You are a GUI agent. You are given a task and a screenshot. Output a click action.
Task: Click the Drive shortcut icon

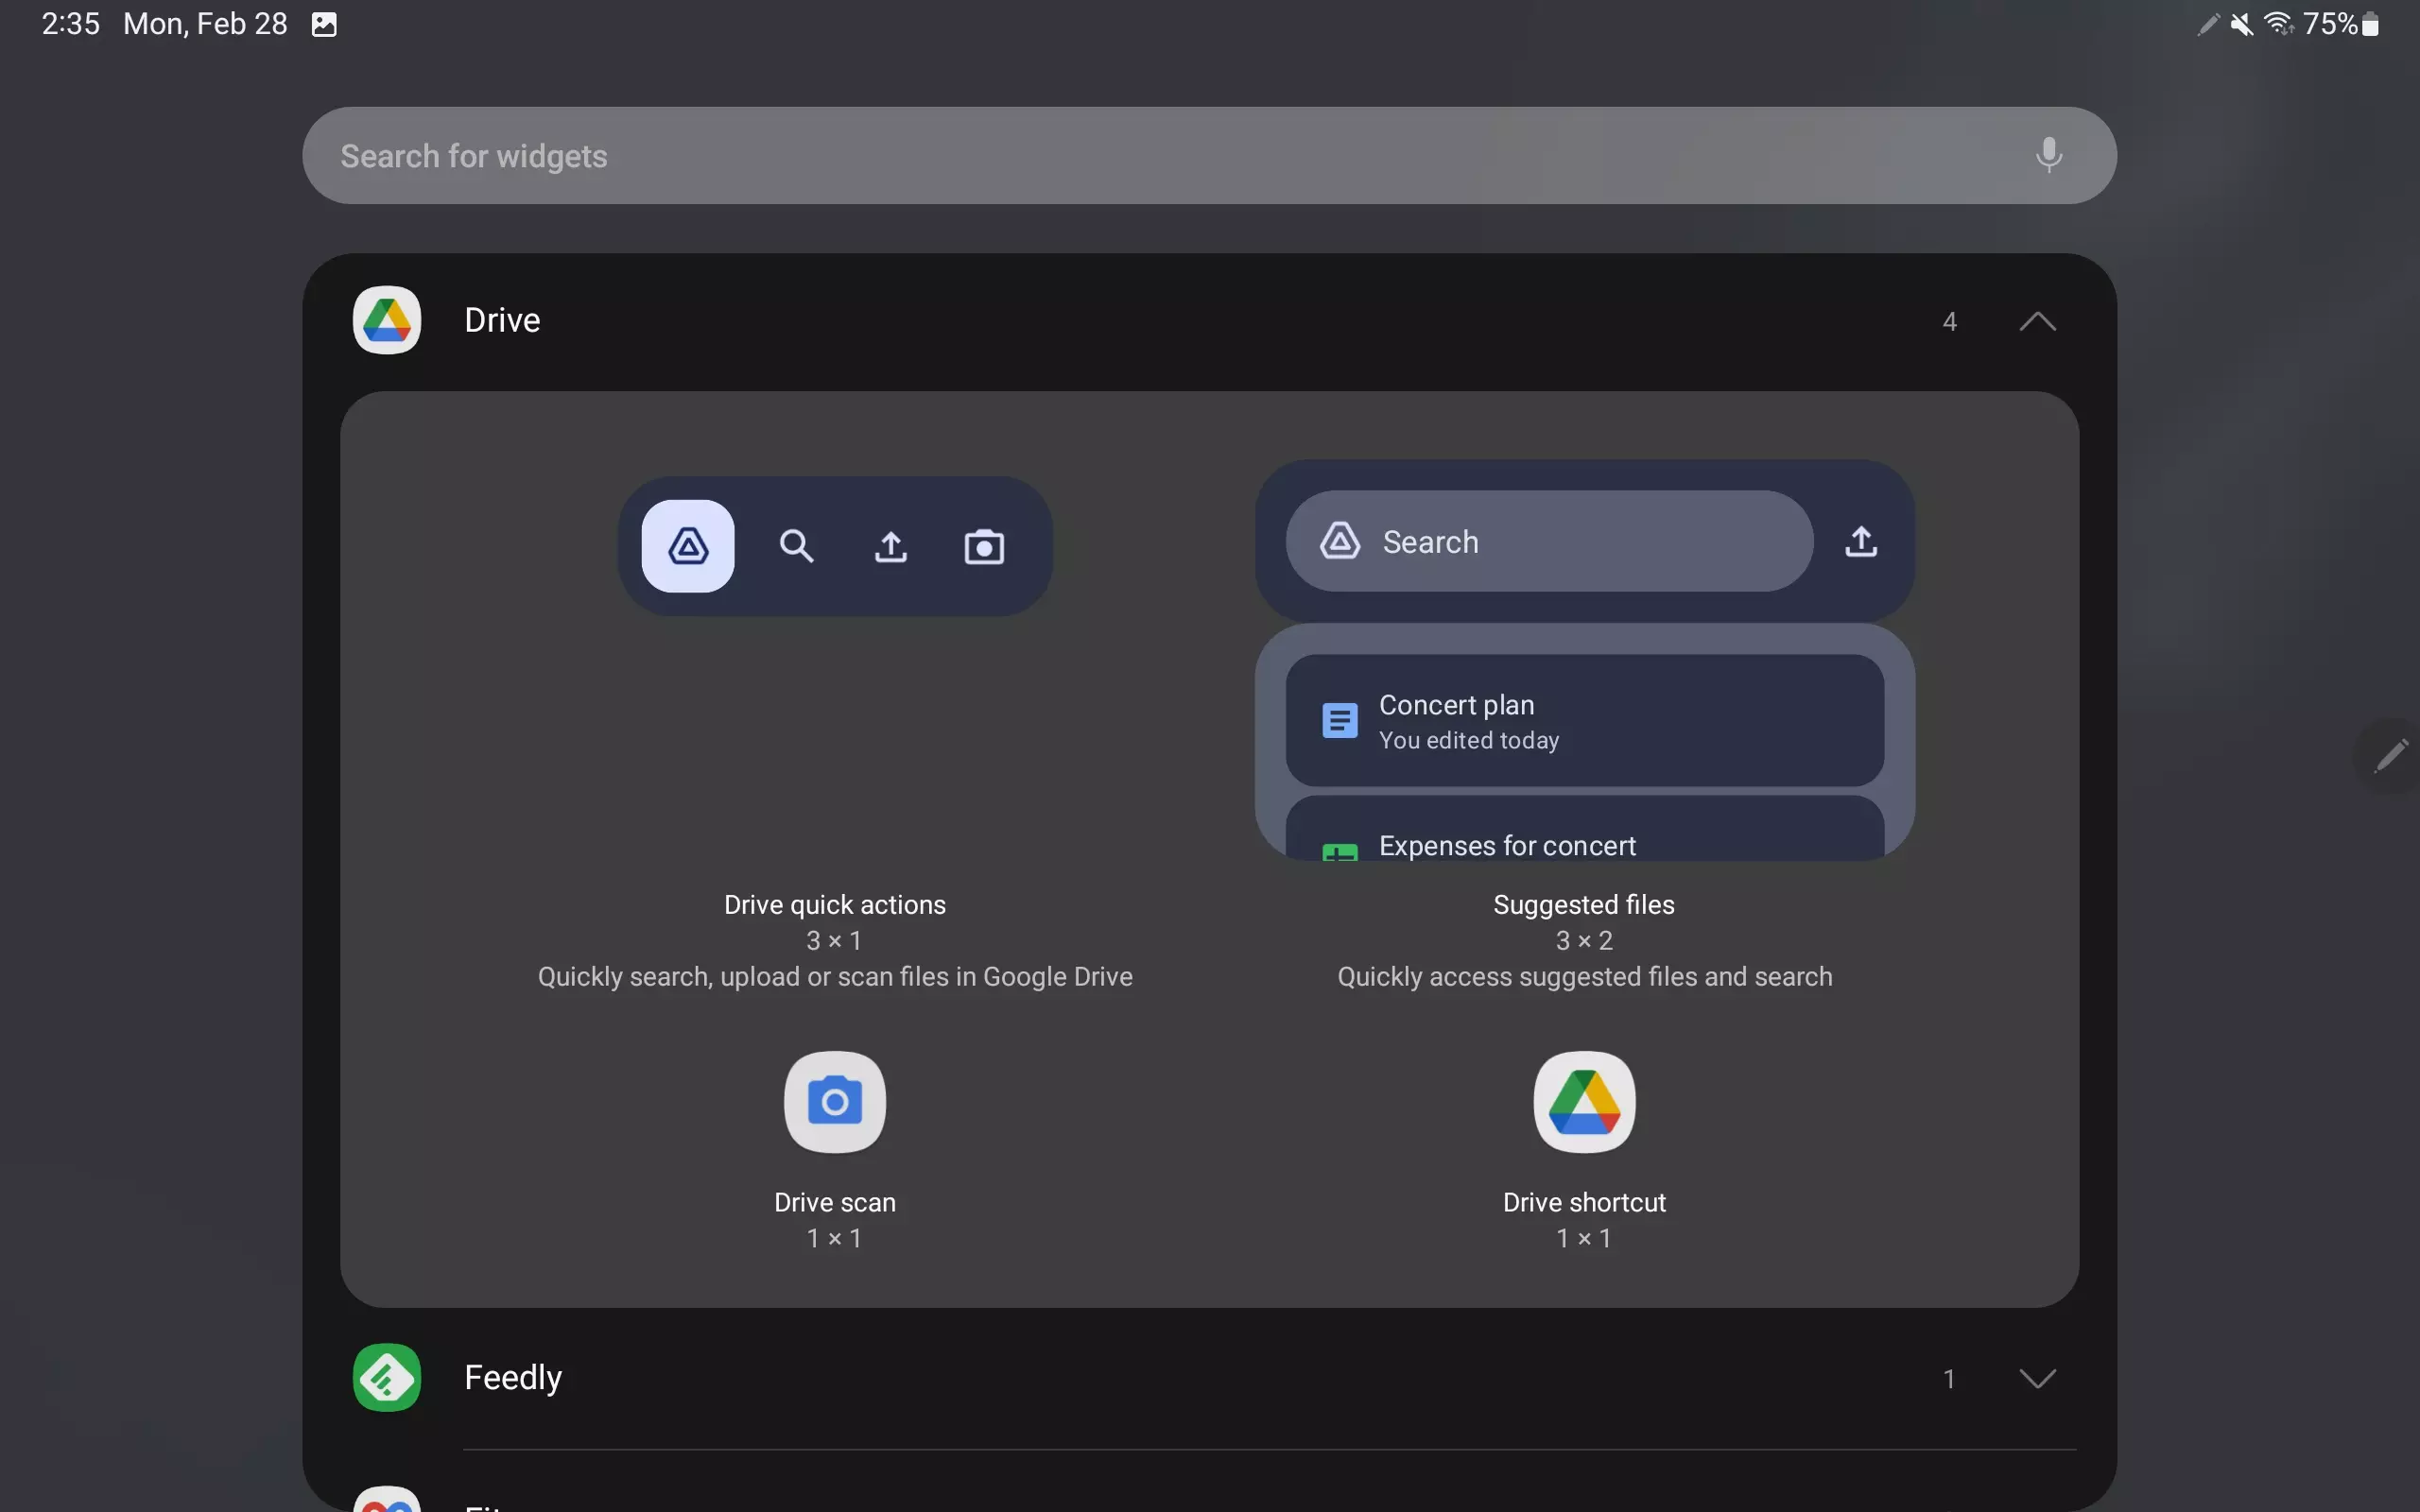coord(1582,1099)
